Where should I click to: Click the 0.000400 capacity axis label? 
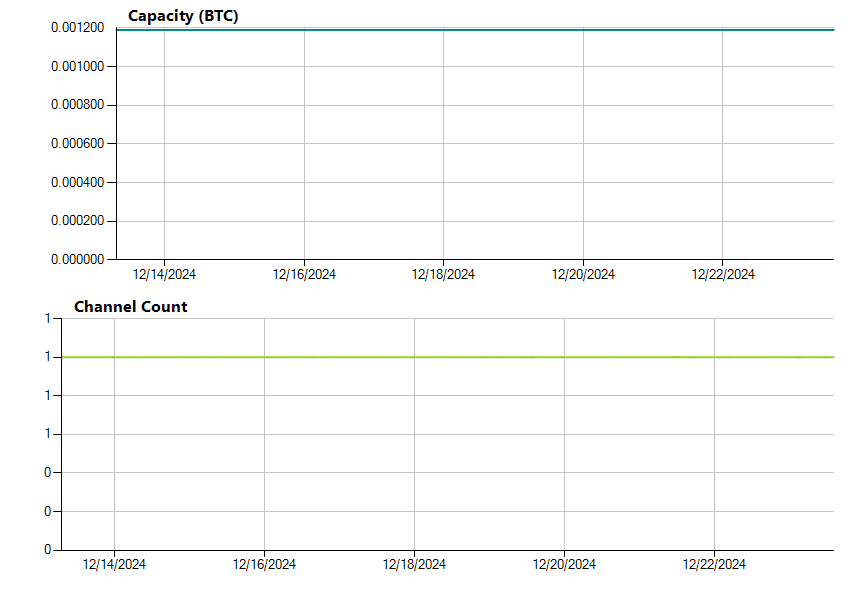point(77,182)
